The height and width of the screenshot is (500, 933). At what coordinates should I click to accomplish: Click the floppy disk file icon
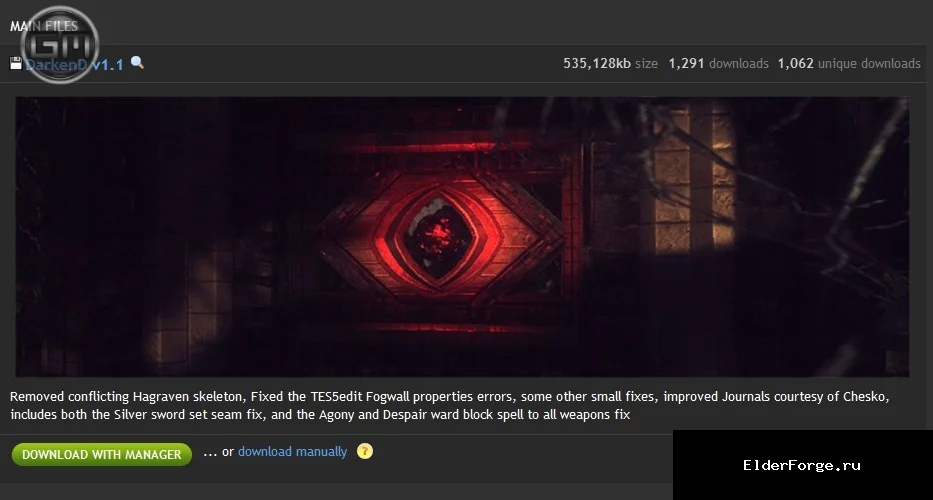tap(16, 63)
